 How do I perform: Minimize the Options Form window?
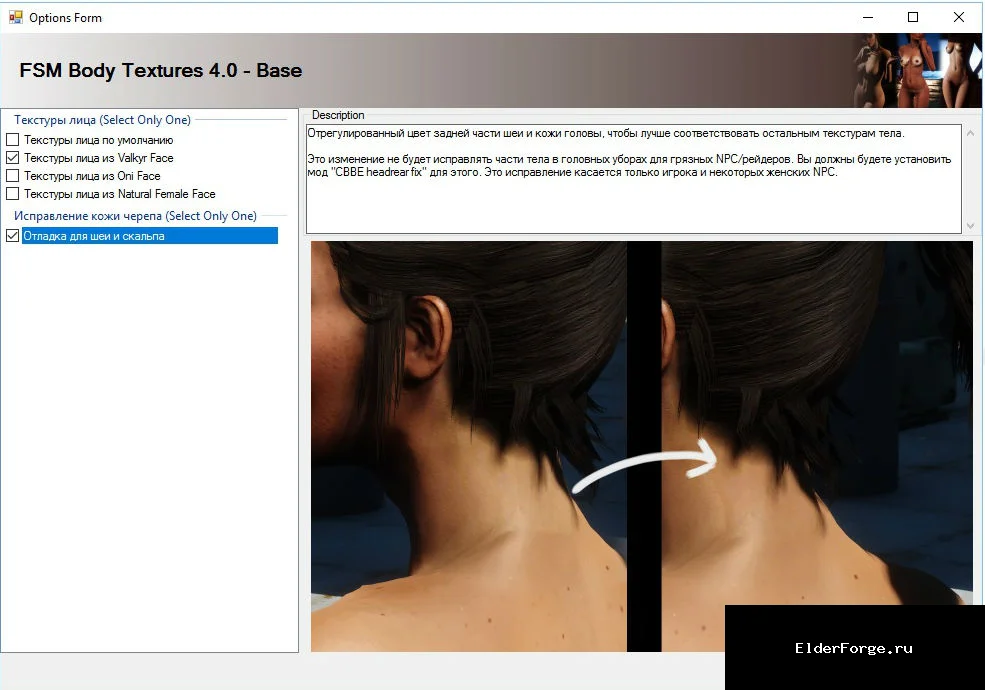point(866,17)
